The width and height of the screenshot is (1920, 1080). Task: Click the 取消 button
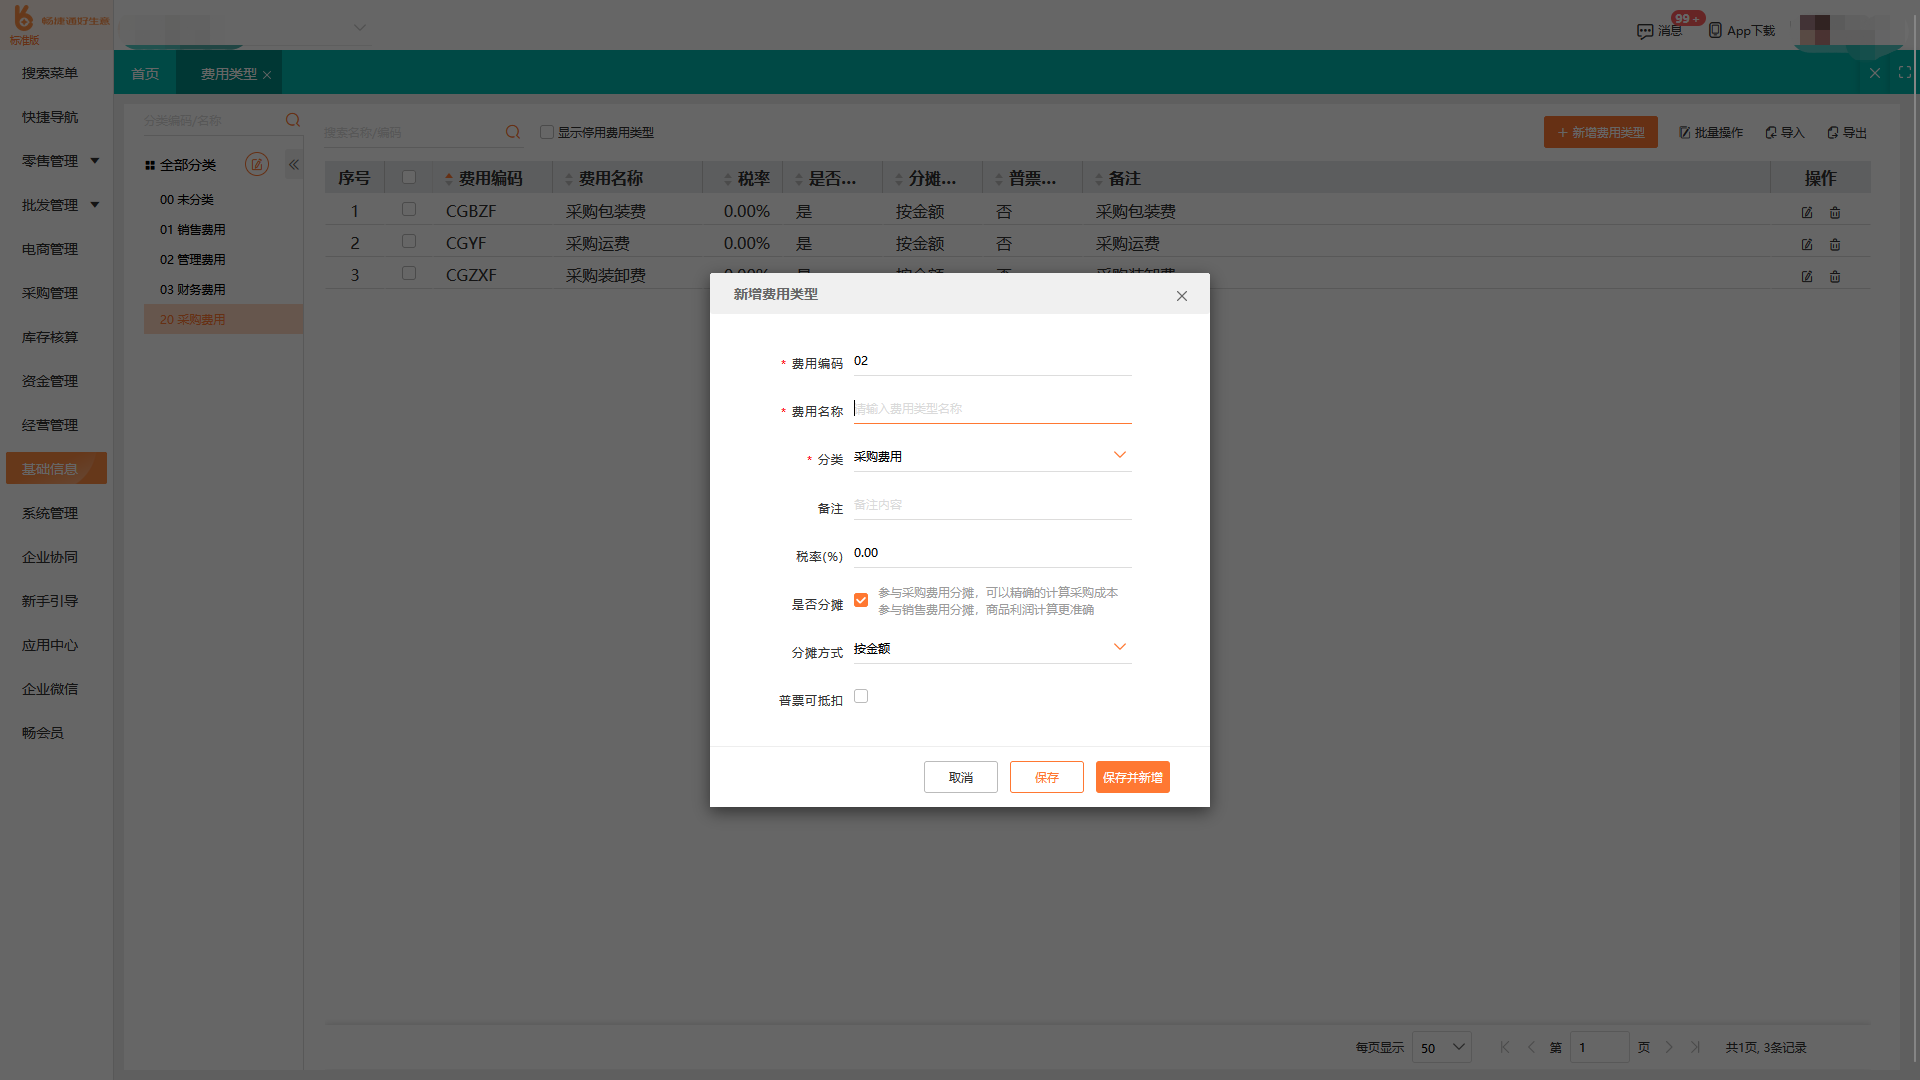click(x=960, y=777)
